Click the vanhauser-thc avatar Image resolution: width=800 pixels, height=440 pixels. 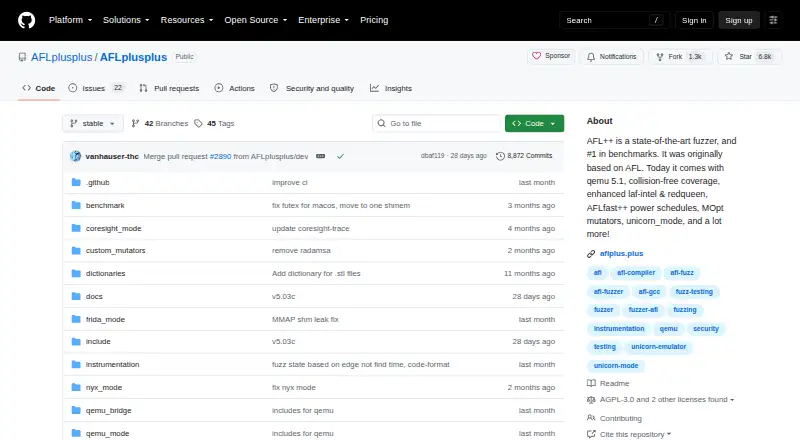click(76, 156)
